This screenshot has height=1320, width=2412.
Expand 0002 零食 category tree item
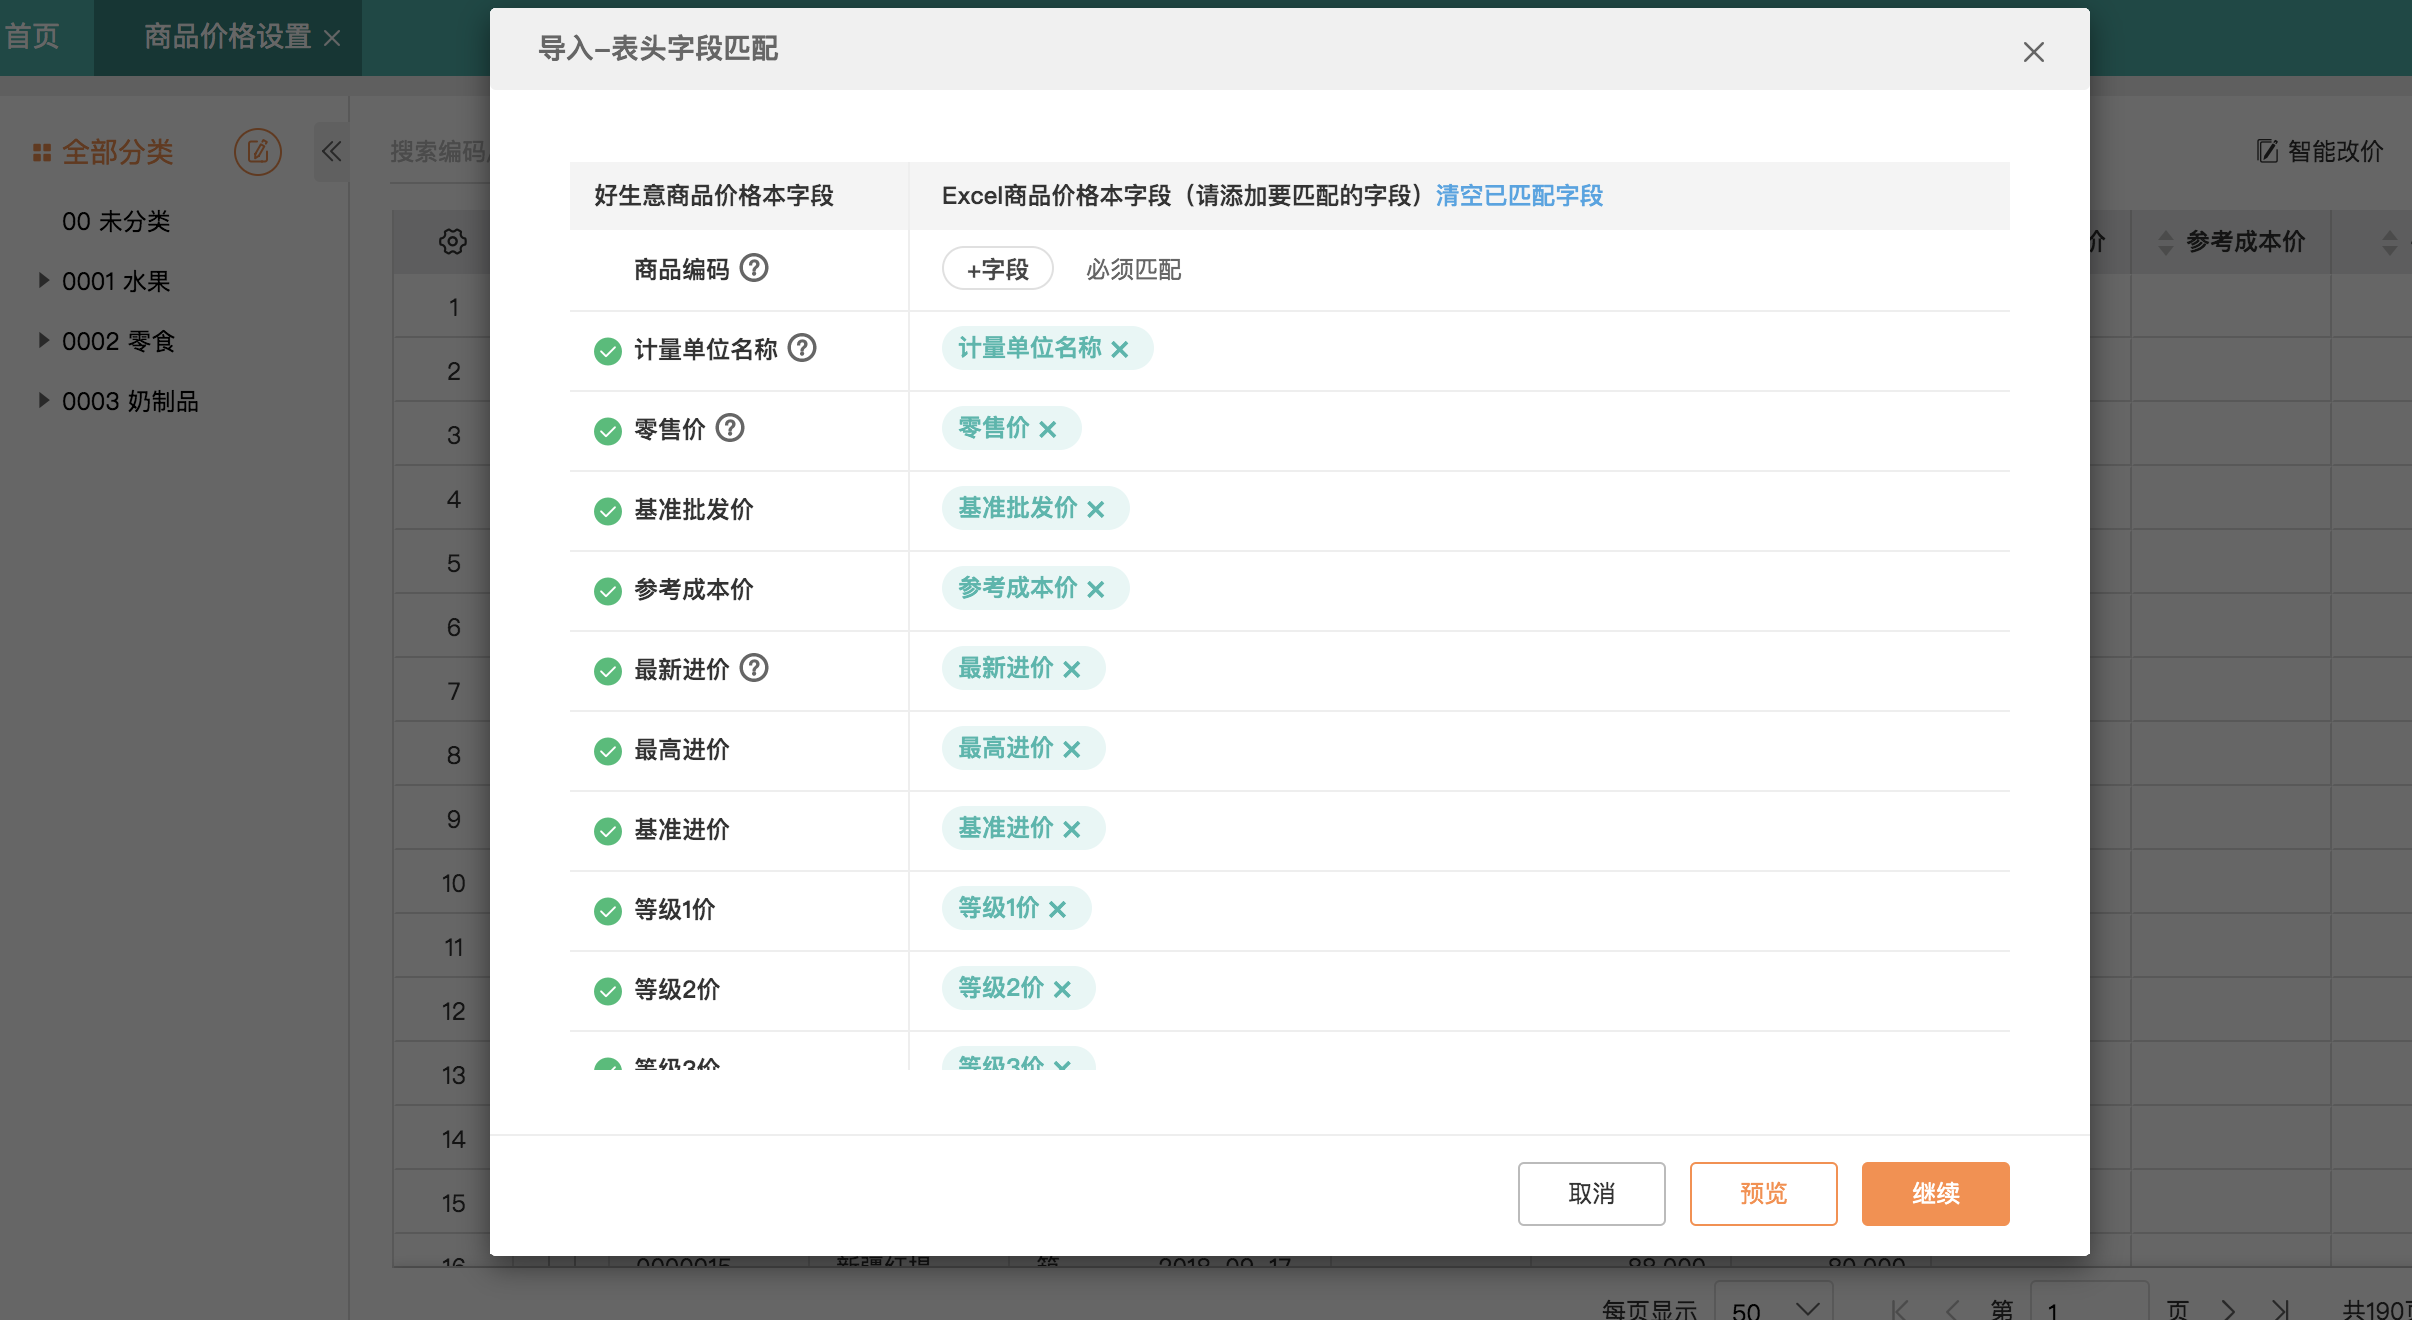[44, 340]
